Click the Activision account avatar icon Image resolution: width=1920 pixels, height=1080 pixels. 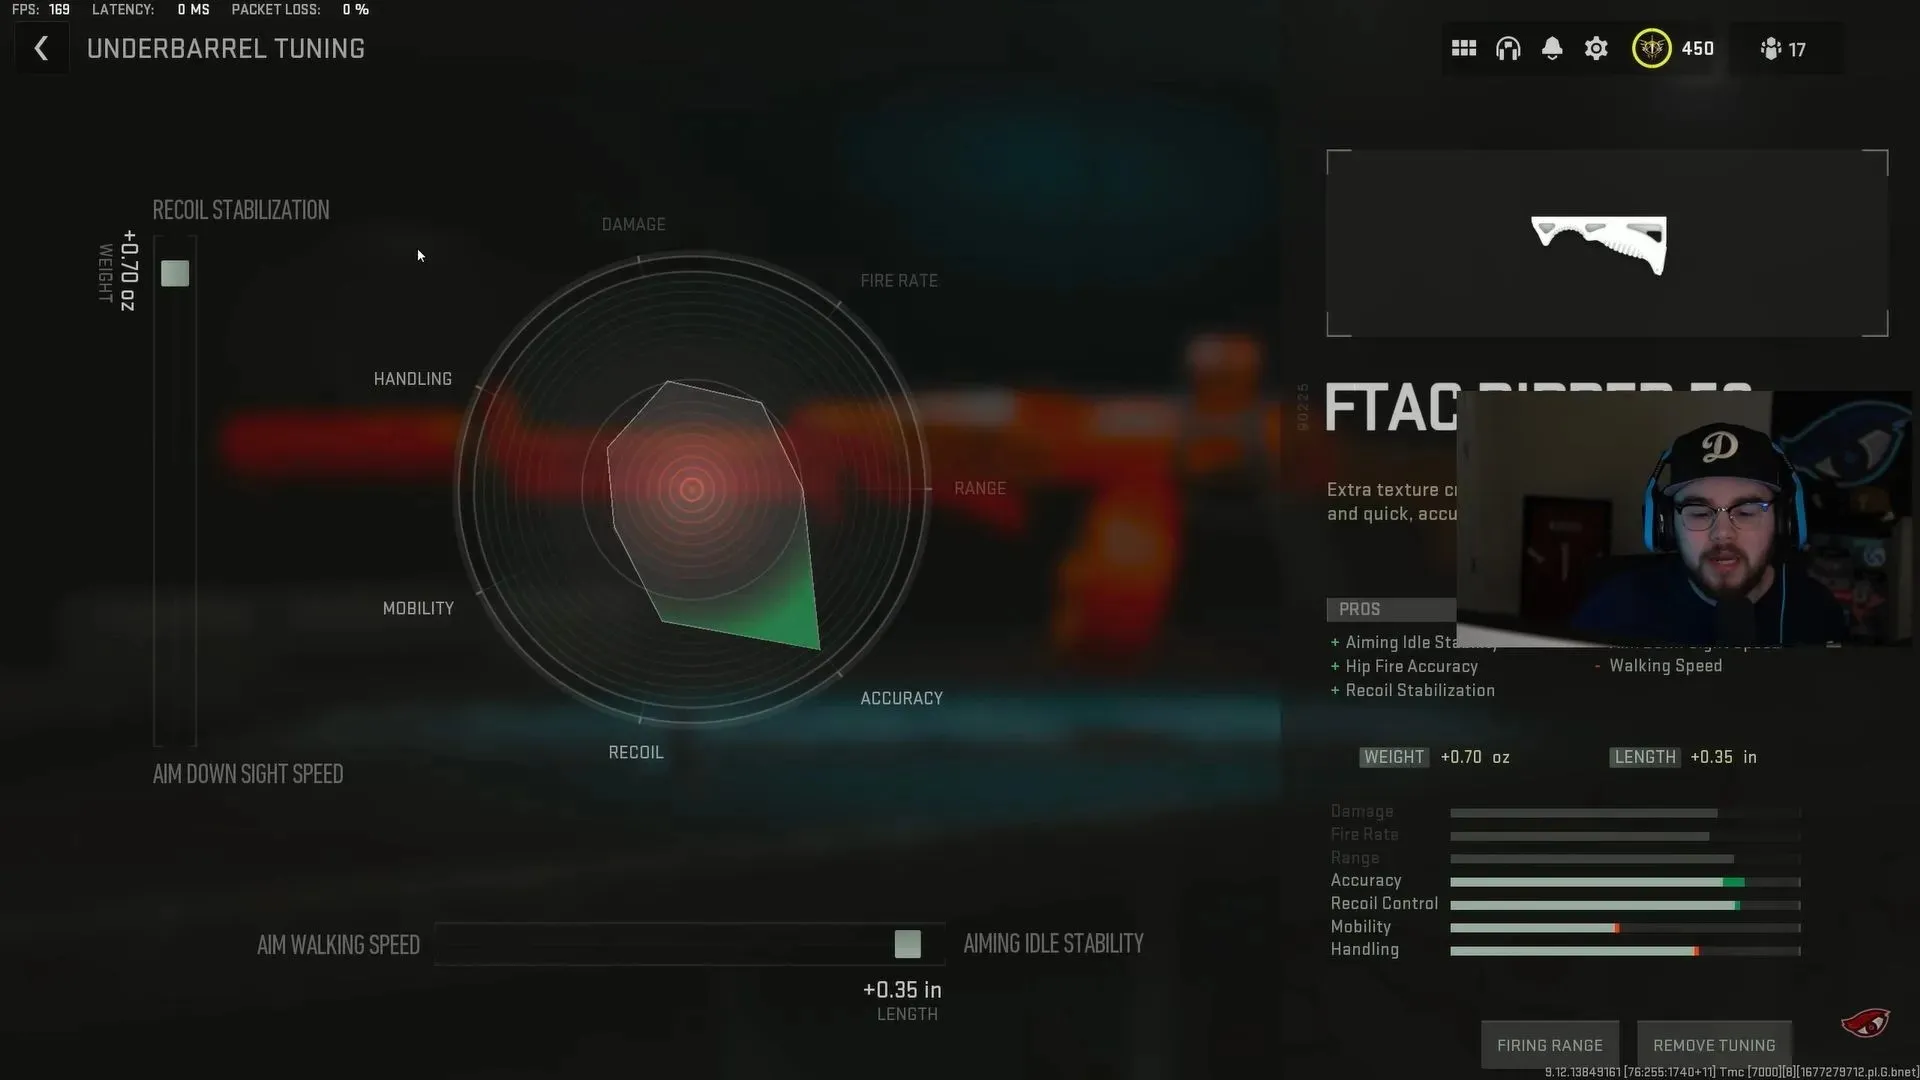1650,49
